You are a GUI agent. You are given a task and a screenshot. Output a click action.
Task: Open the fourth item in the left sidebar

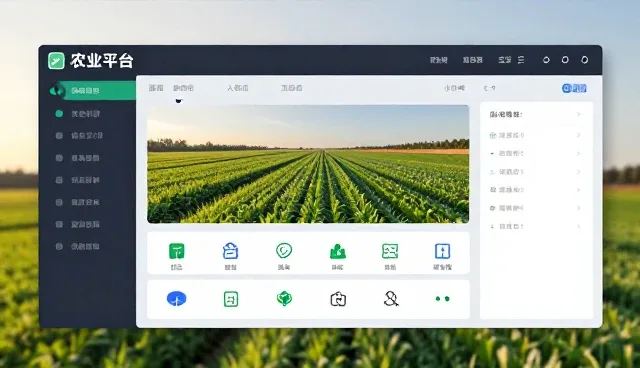tap(78, 158)
